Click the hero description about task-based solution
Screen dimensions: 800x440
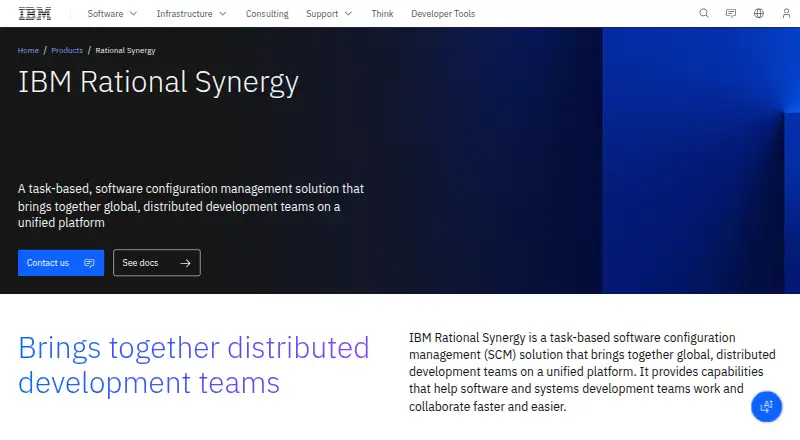pyautogui.click(x=191, y=206)
